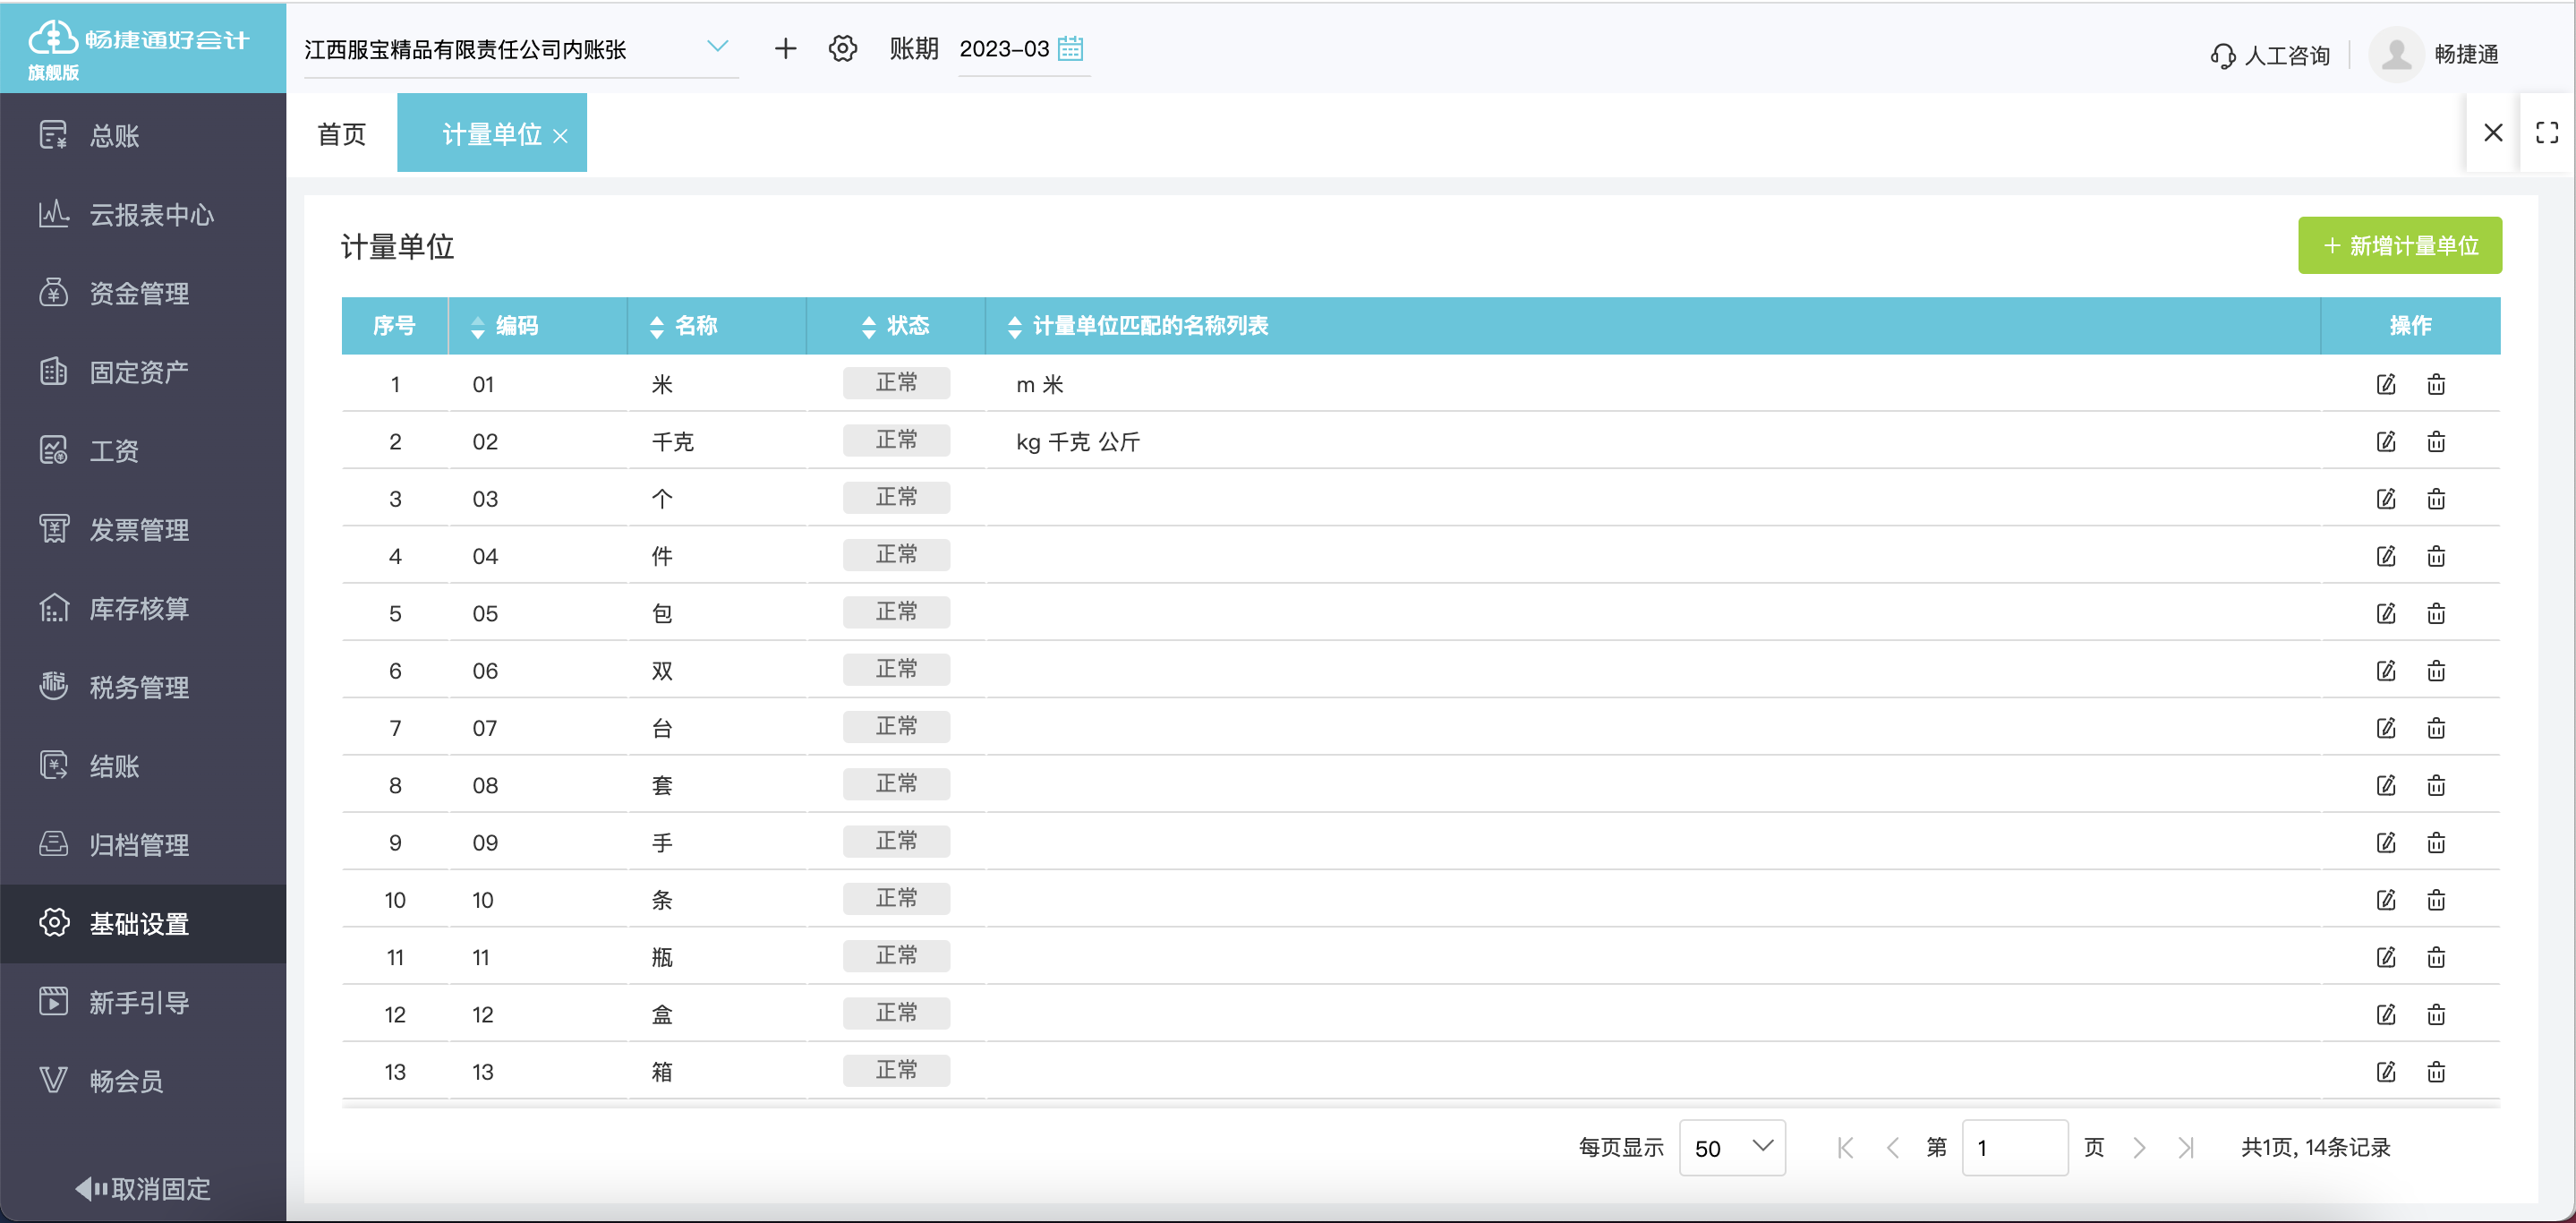The height and width of the screenshot is (1223, 2576).
Task: Click the delete icon for 千克 unit
Action: [2436, 440]
